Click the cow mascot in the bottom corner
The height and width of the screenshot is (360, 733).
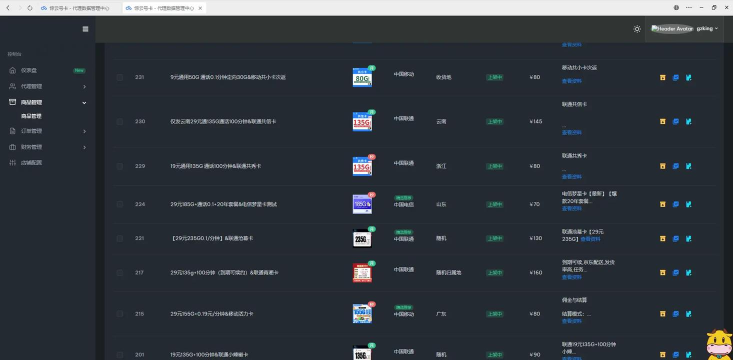[719, 345]
